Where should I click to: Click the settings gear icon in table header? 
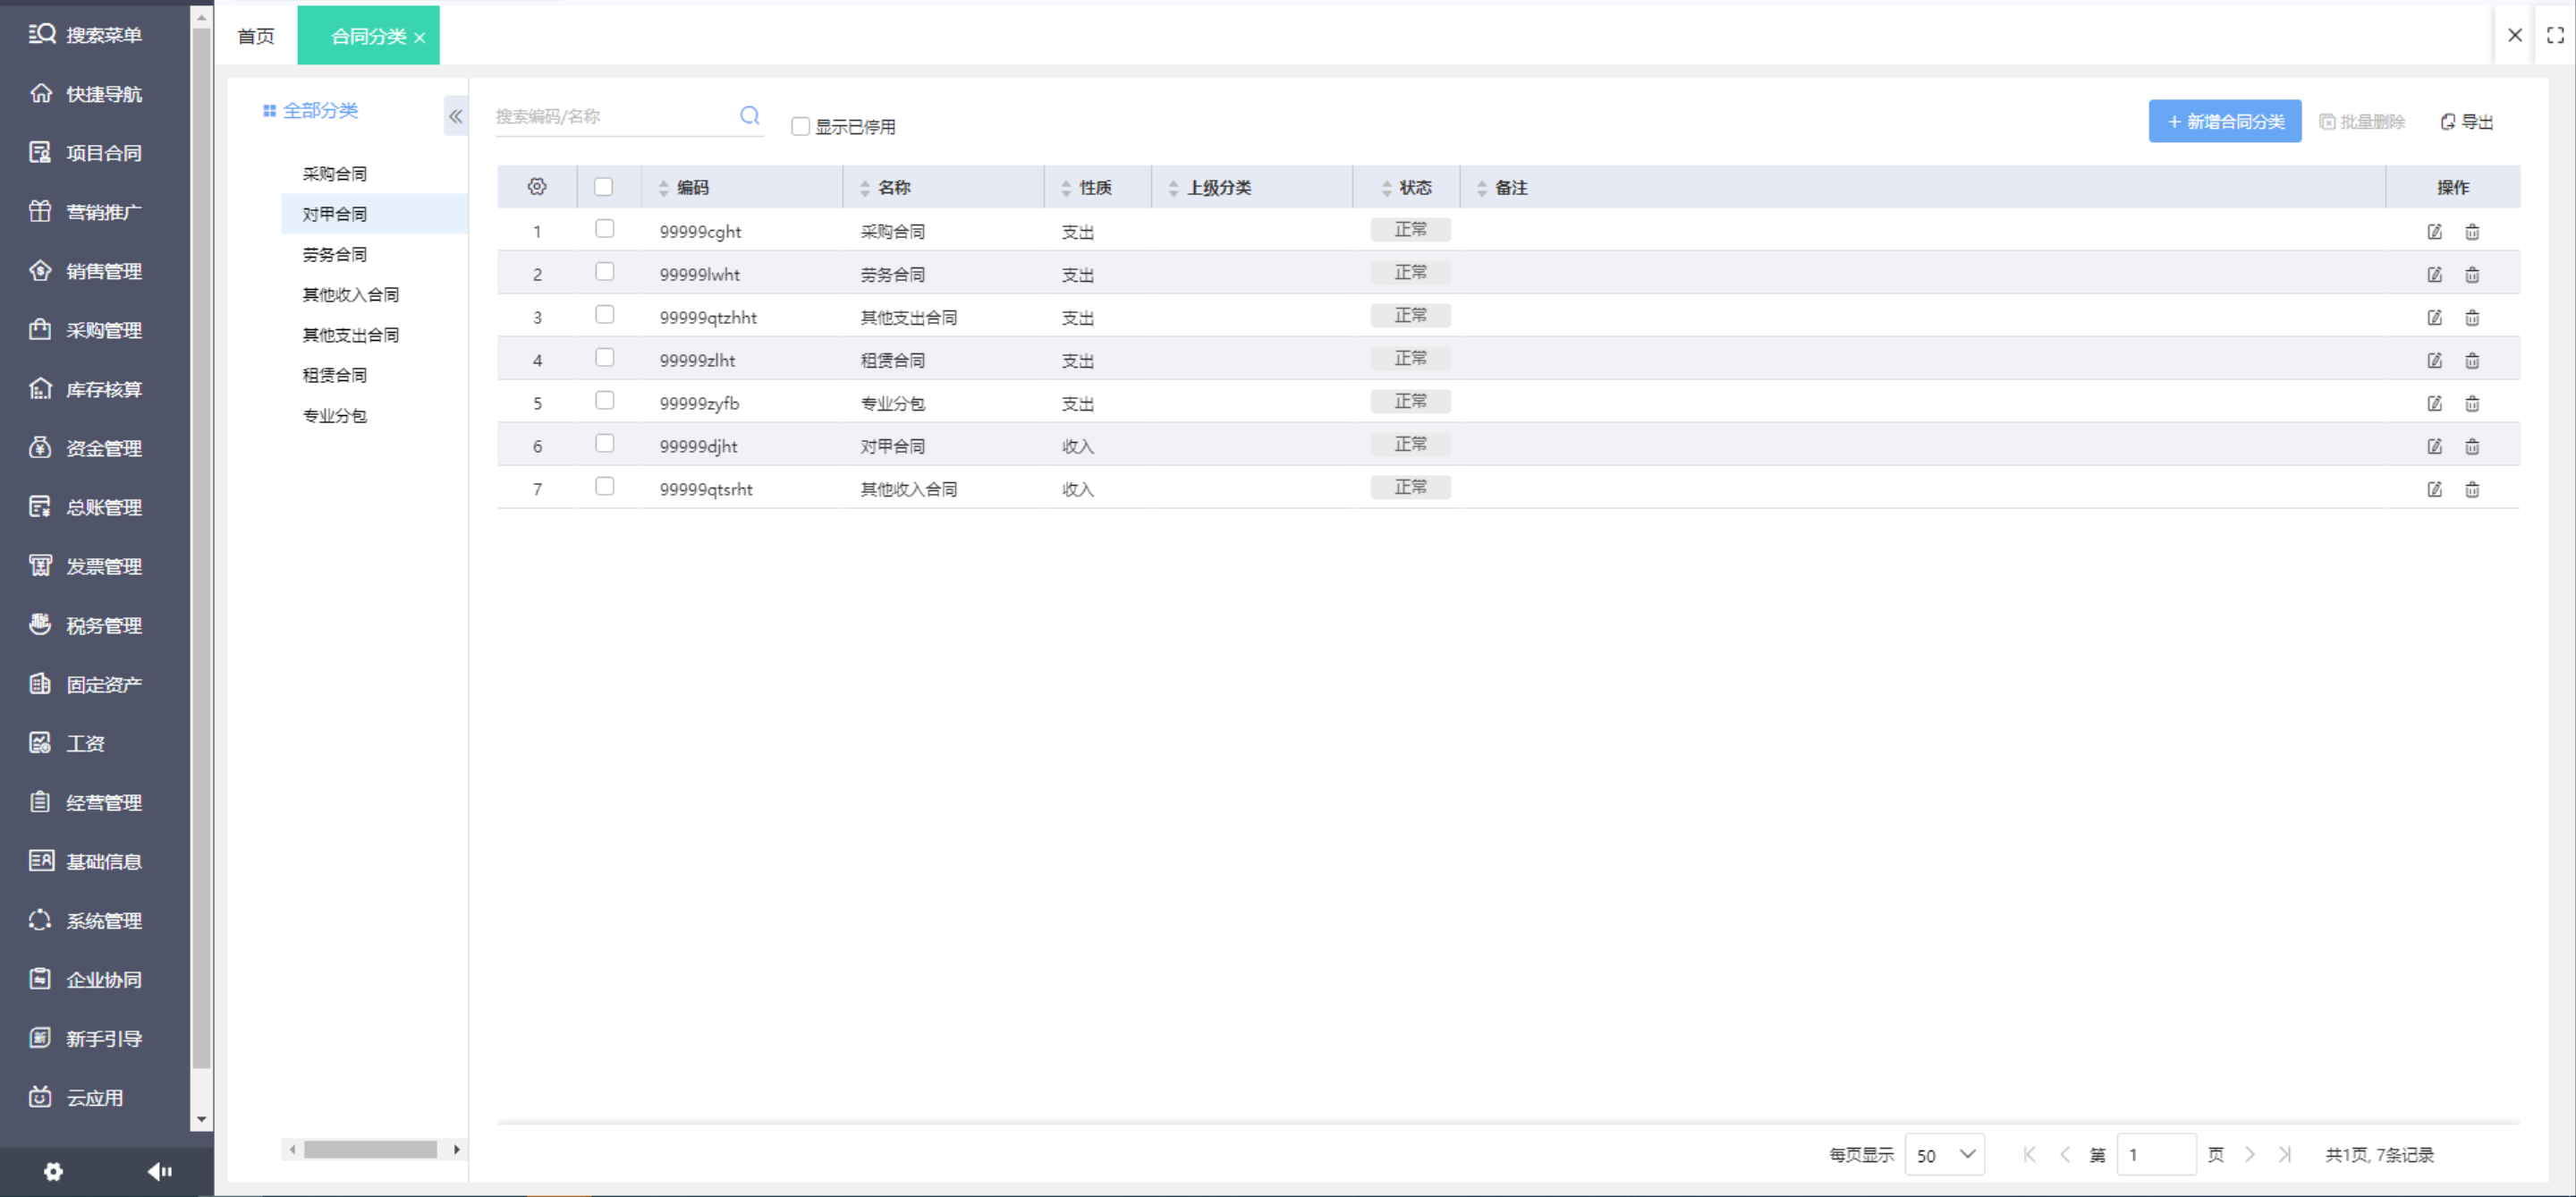coord(538,186)
